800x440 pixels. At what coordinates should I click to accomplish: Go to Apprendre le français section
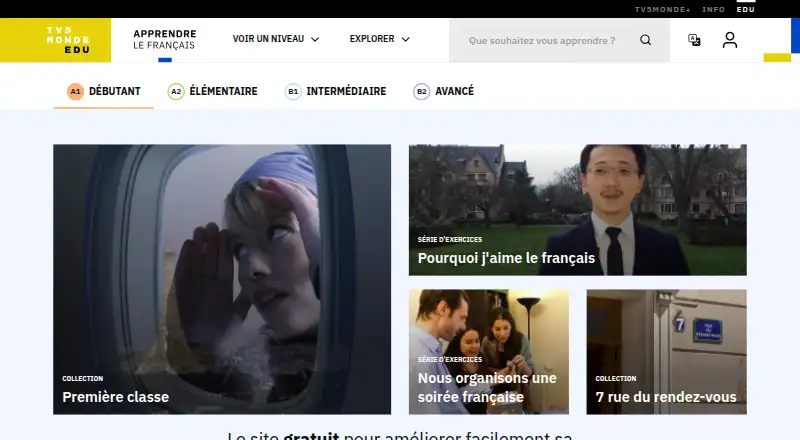pyautogui.click(x=165, y=39)
